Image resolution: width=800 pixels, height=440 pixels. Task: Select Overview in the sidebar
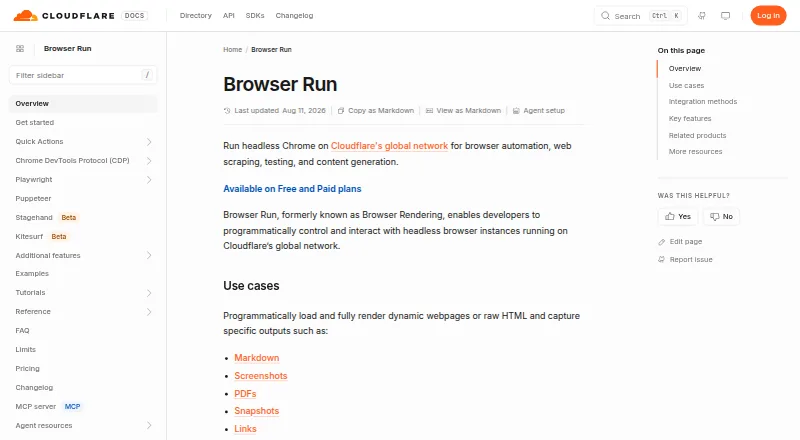pos(83,104)
